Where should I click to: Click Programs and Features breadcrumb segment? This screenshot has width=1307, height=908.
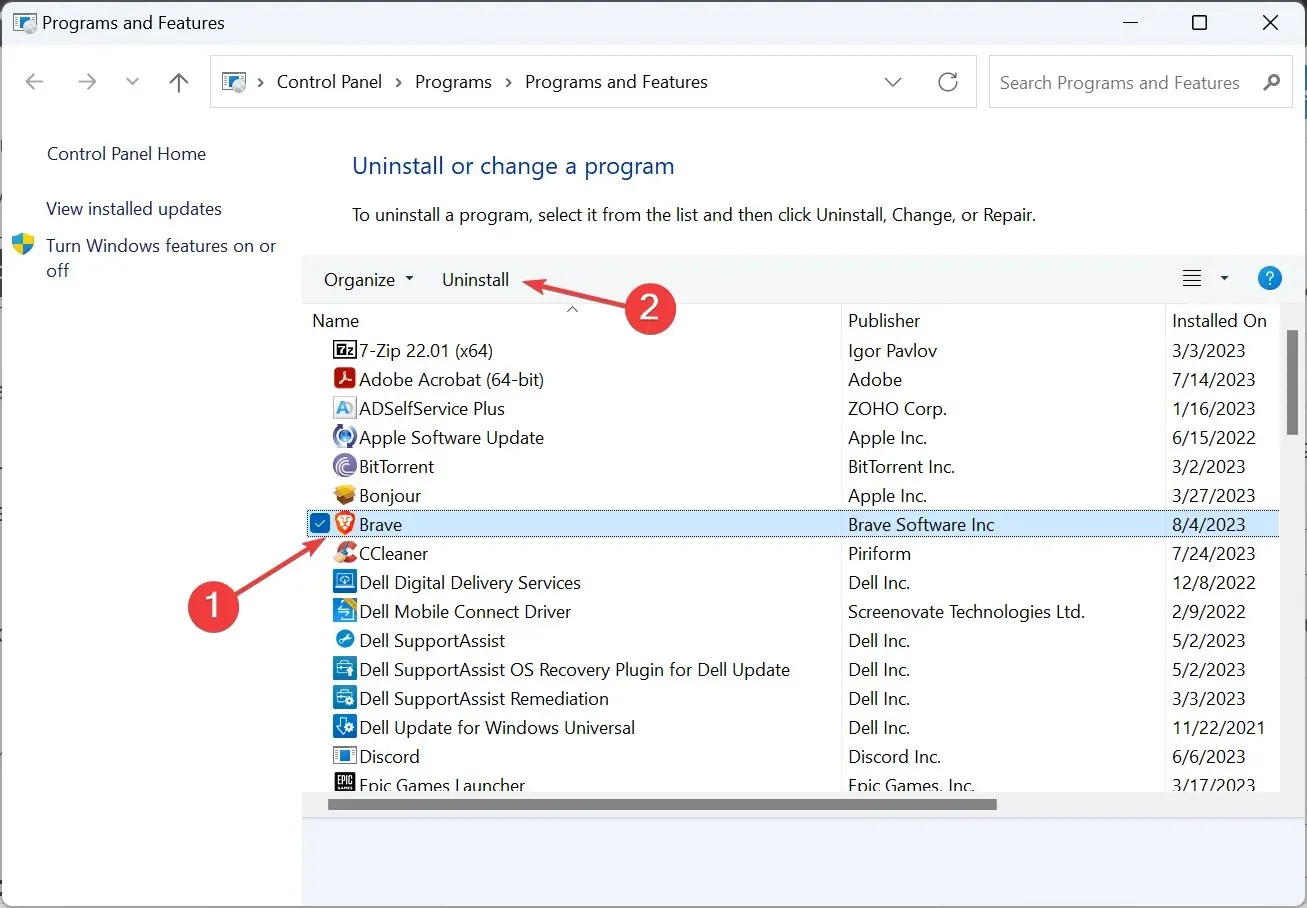(x=616, y=82)
